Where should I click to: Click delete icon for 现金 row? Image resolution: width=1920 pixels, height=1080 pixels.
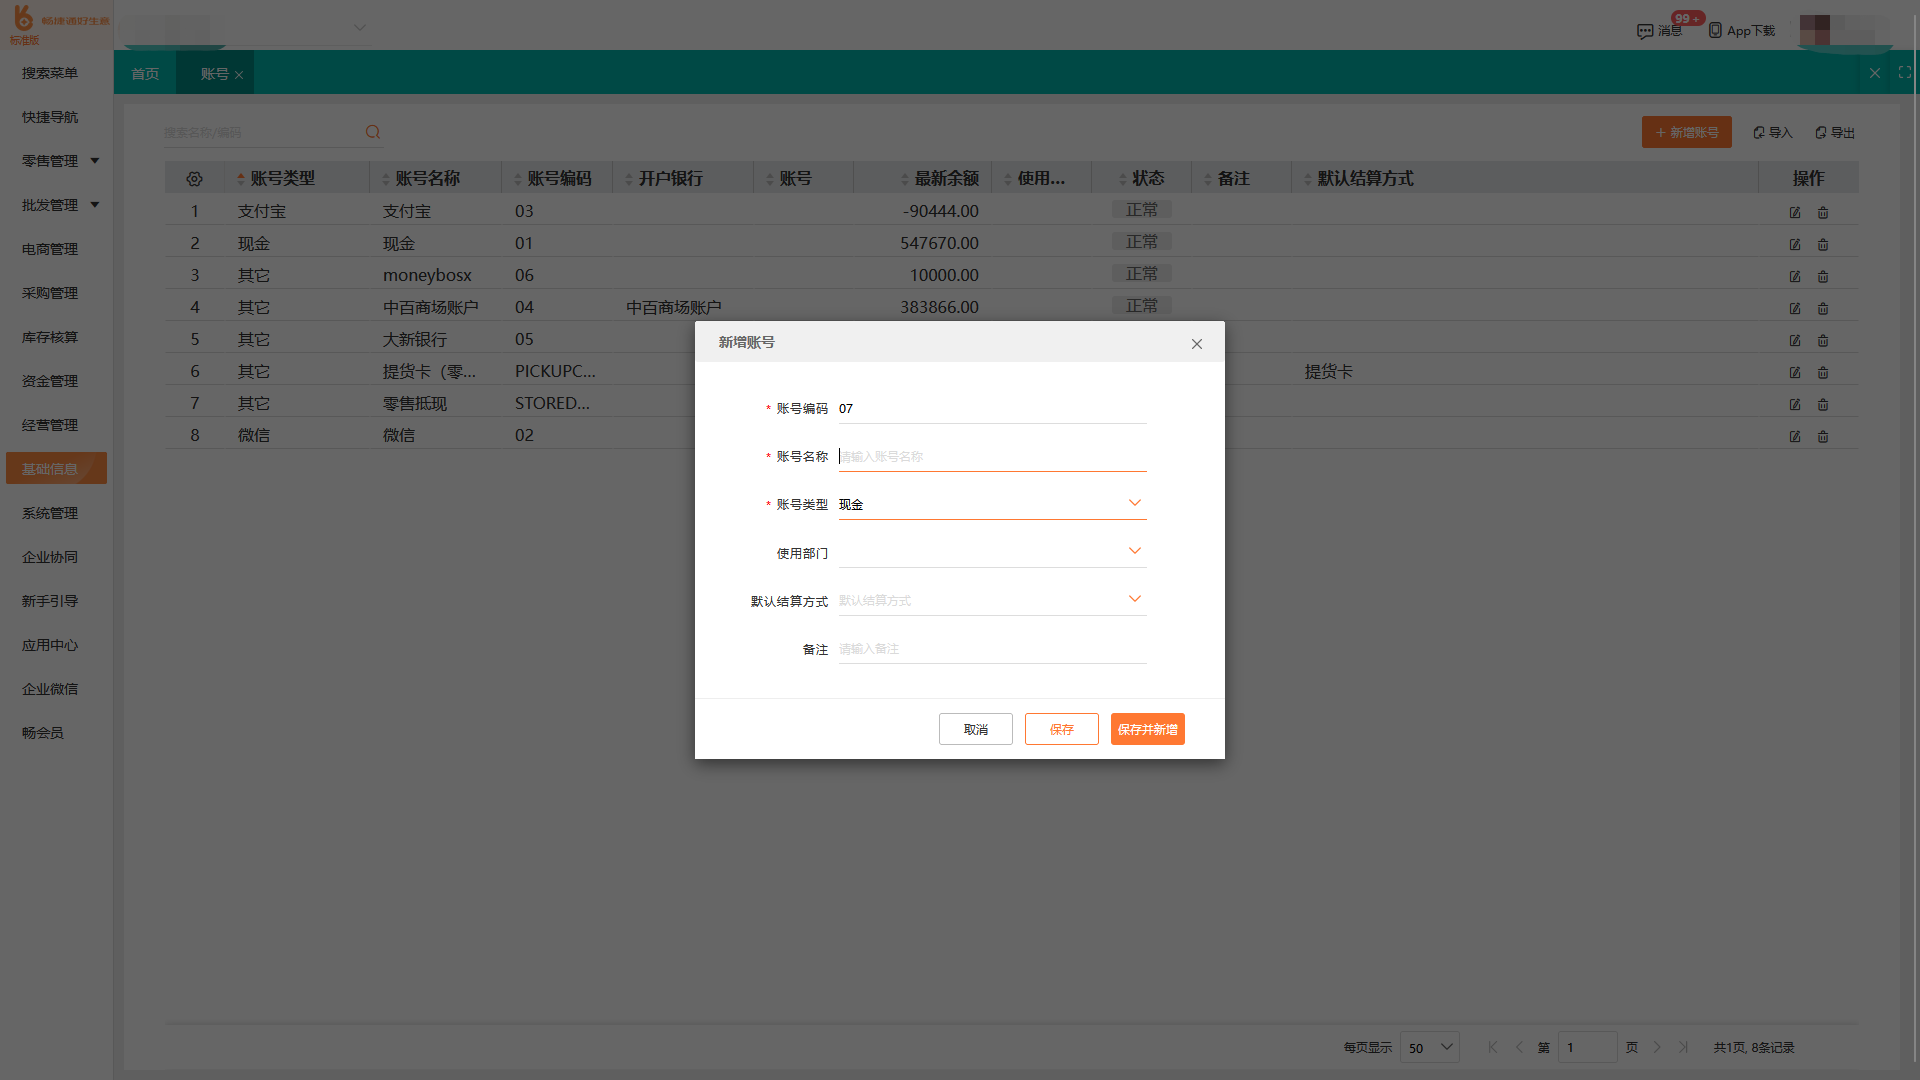(x=1824, y=244)
